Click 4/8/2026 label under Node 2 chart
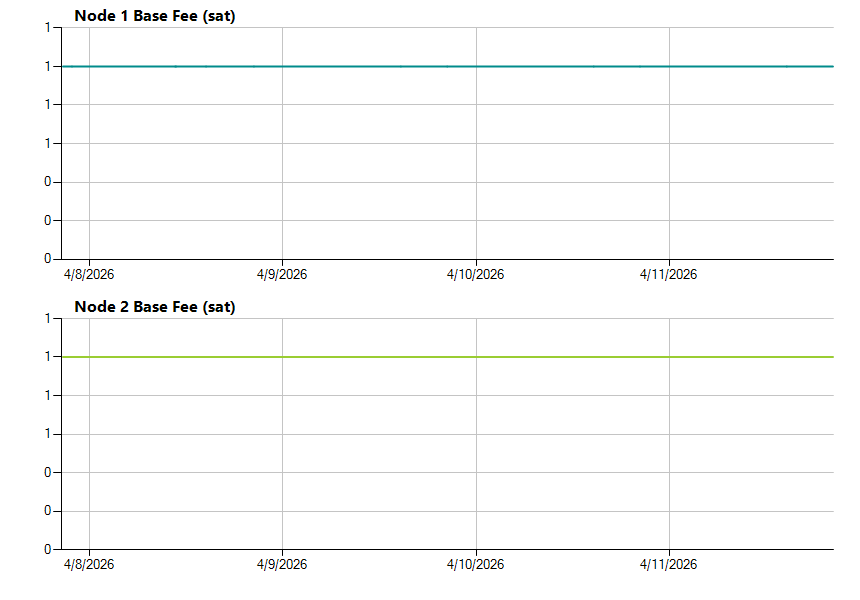The width and height of the screenshot is (860, 600). coord(89,564)
